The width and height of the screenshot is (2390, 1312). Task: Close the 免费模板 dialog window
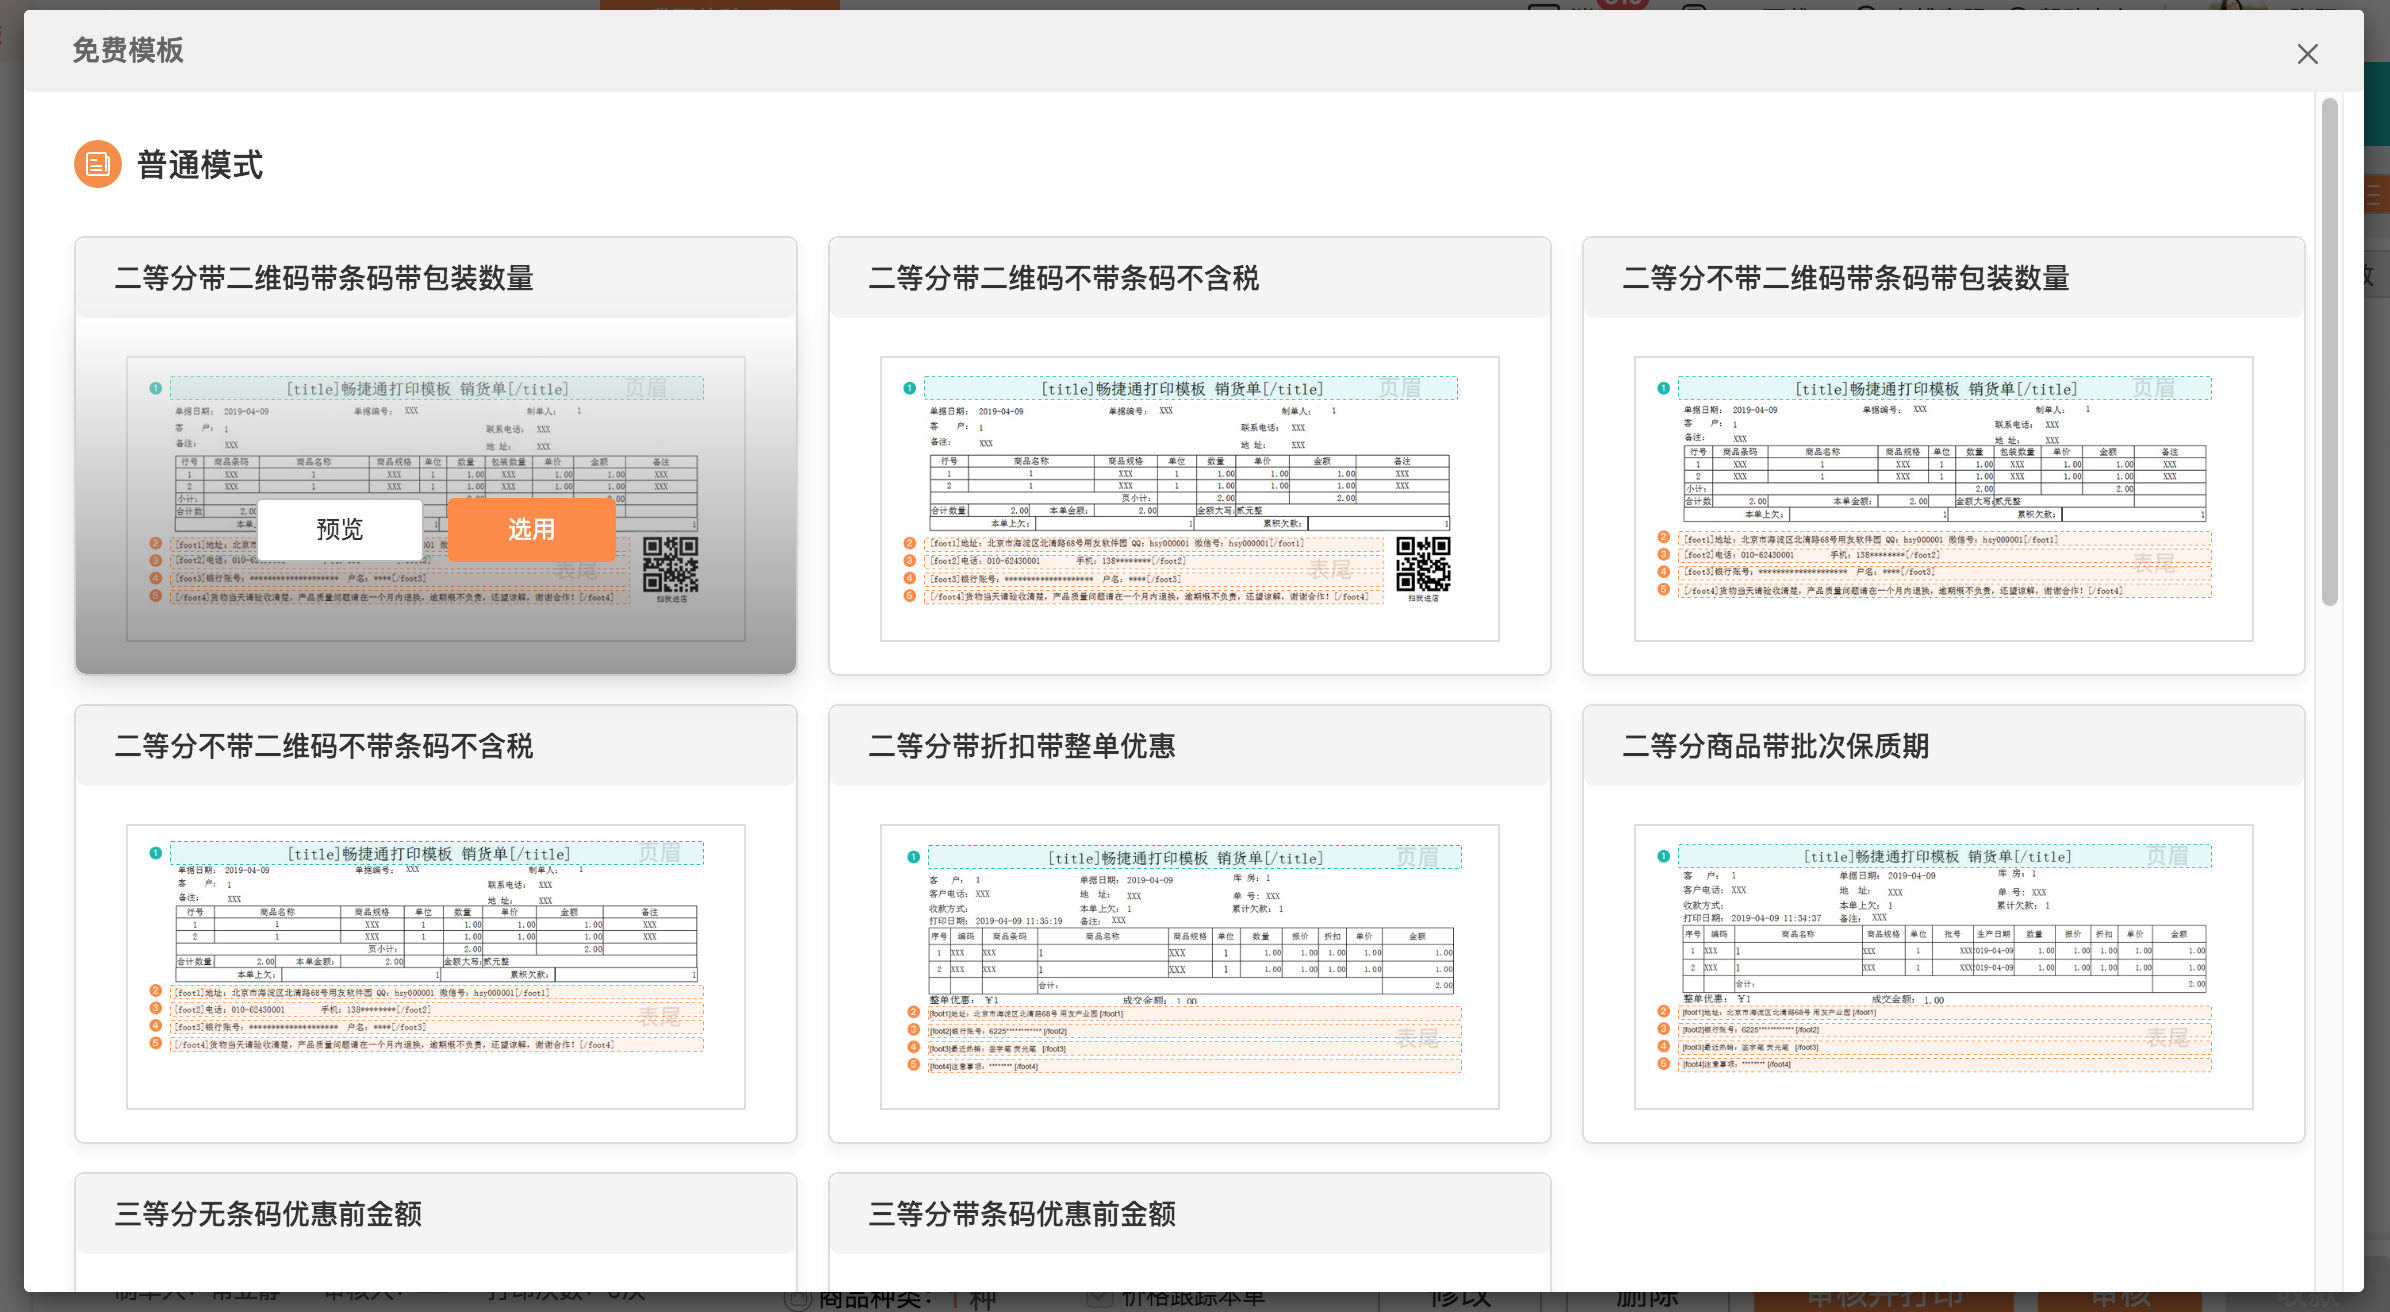point(2308,53)
